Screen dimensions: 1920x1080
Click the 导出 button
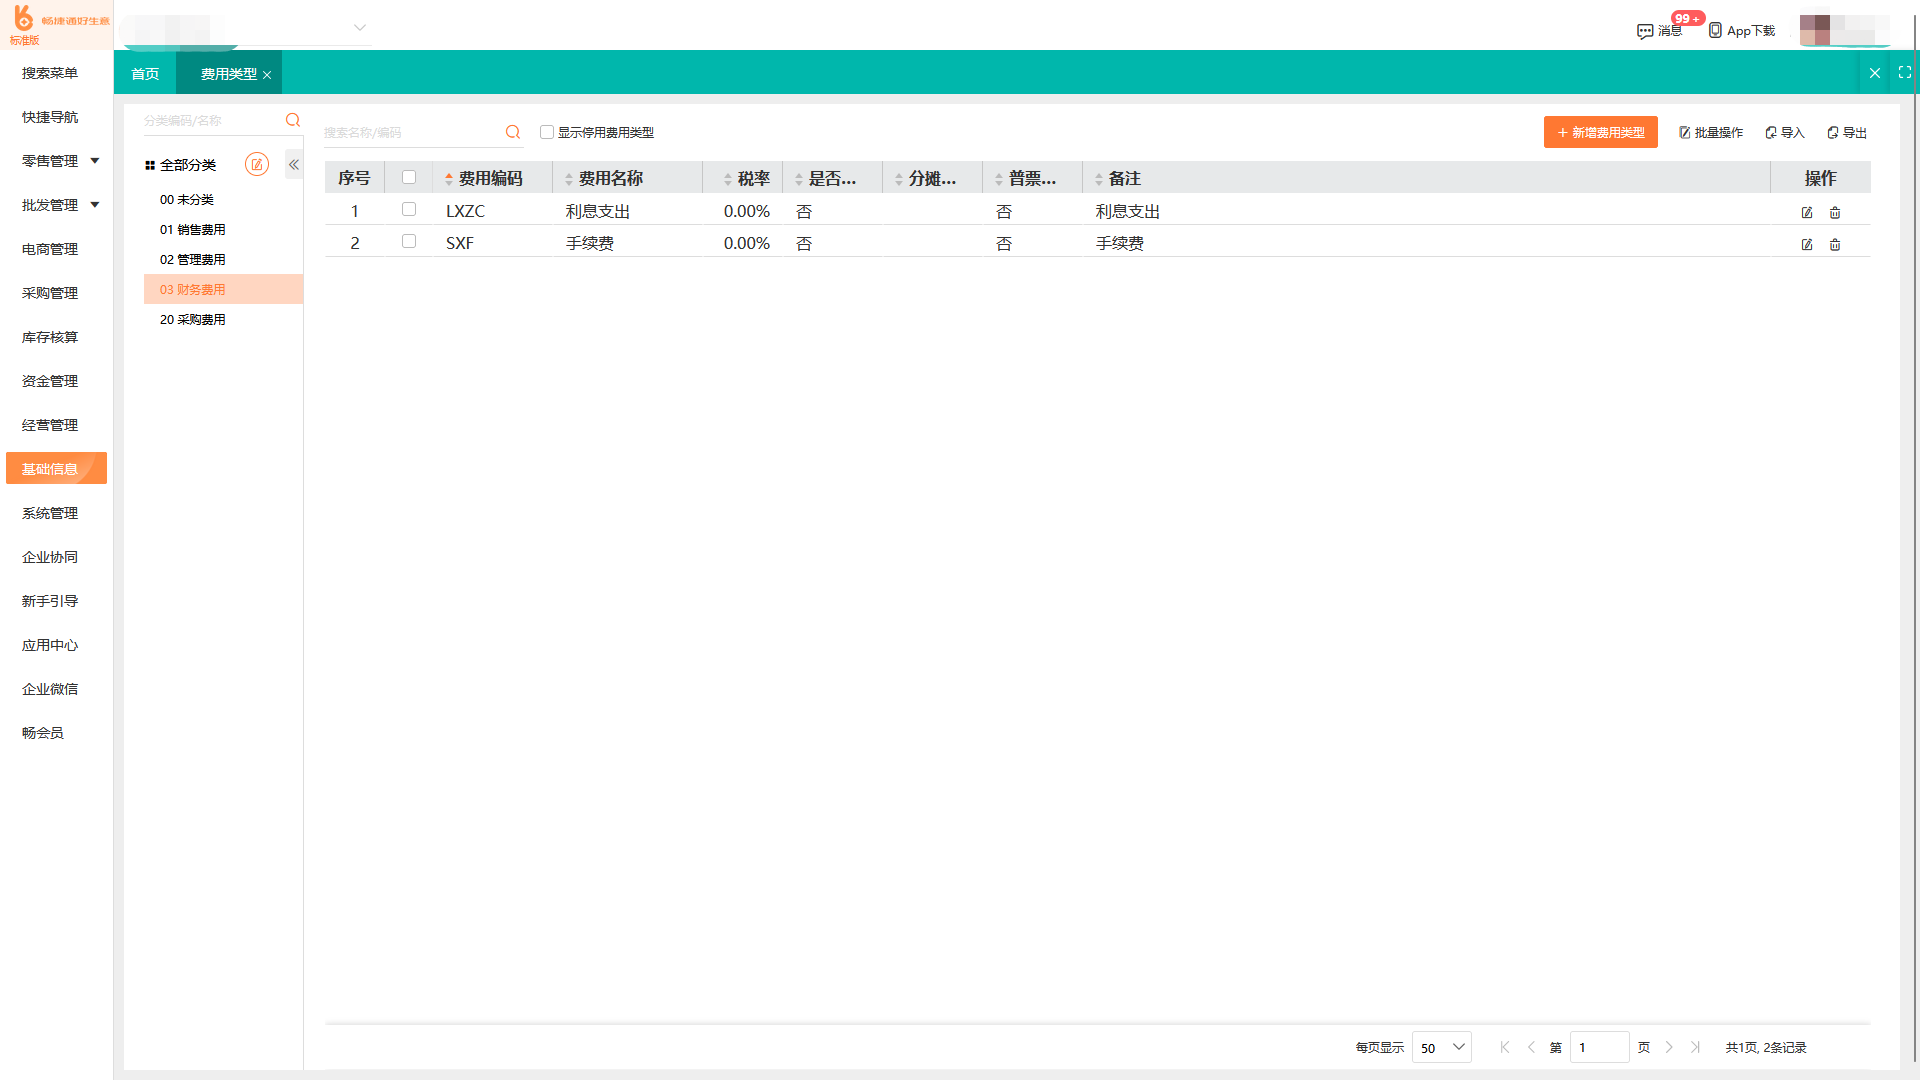(x=1846, y=131)
